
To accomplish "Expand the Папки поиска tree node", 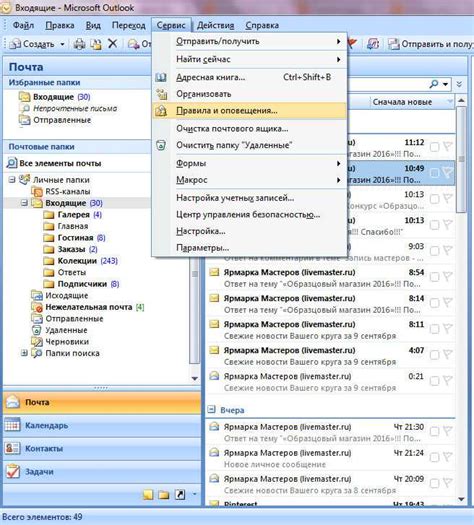I will pos(24,353).
